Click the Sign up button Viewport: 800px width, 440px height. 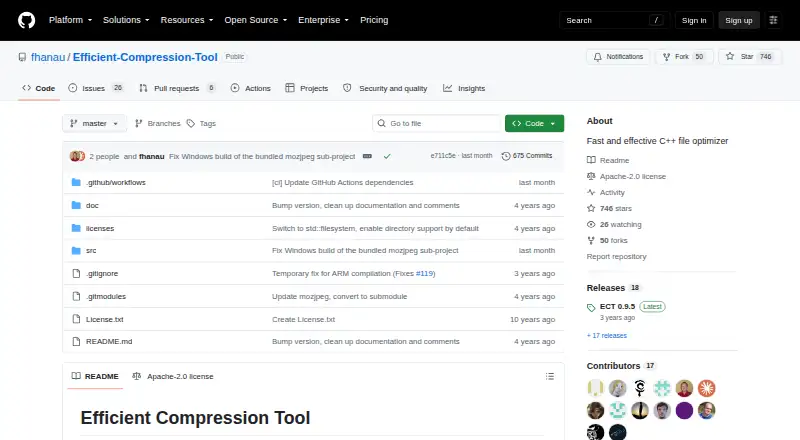(739, 20)
